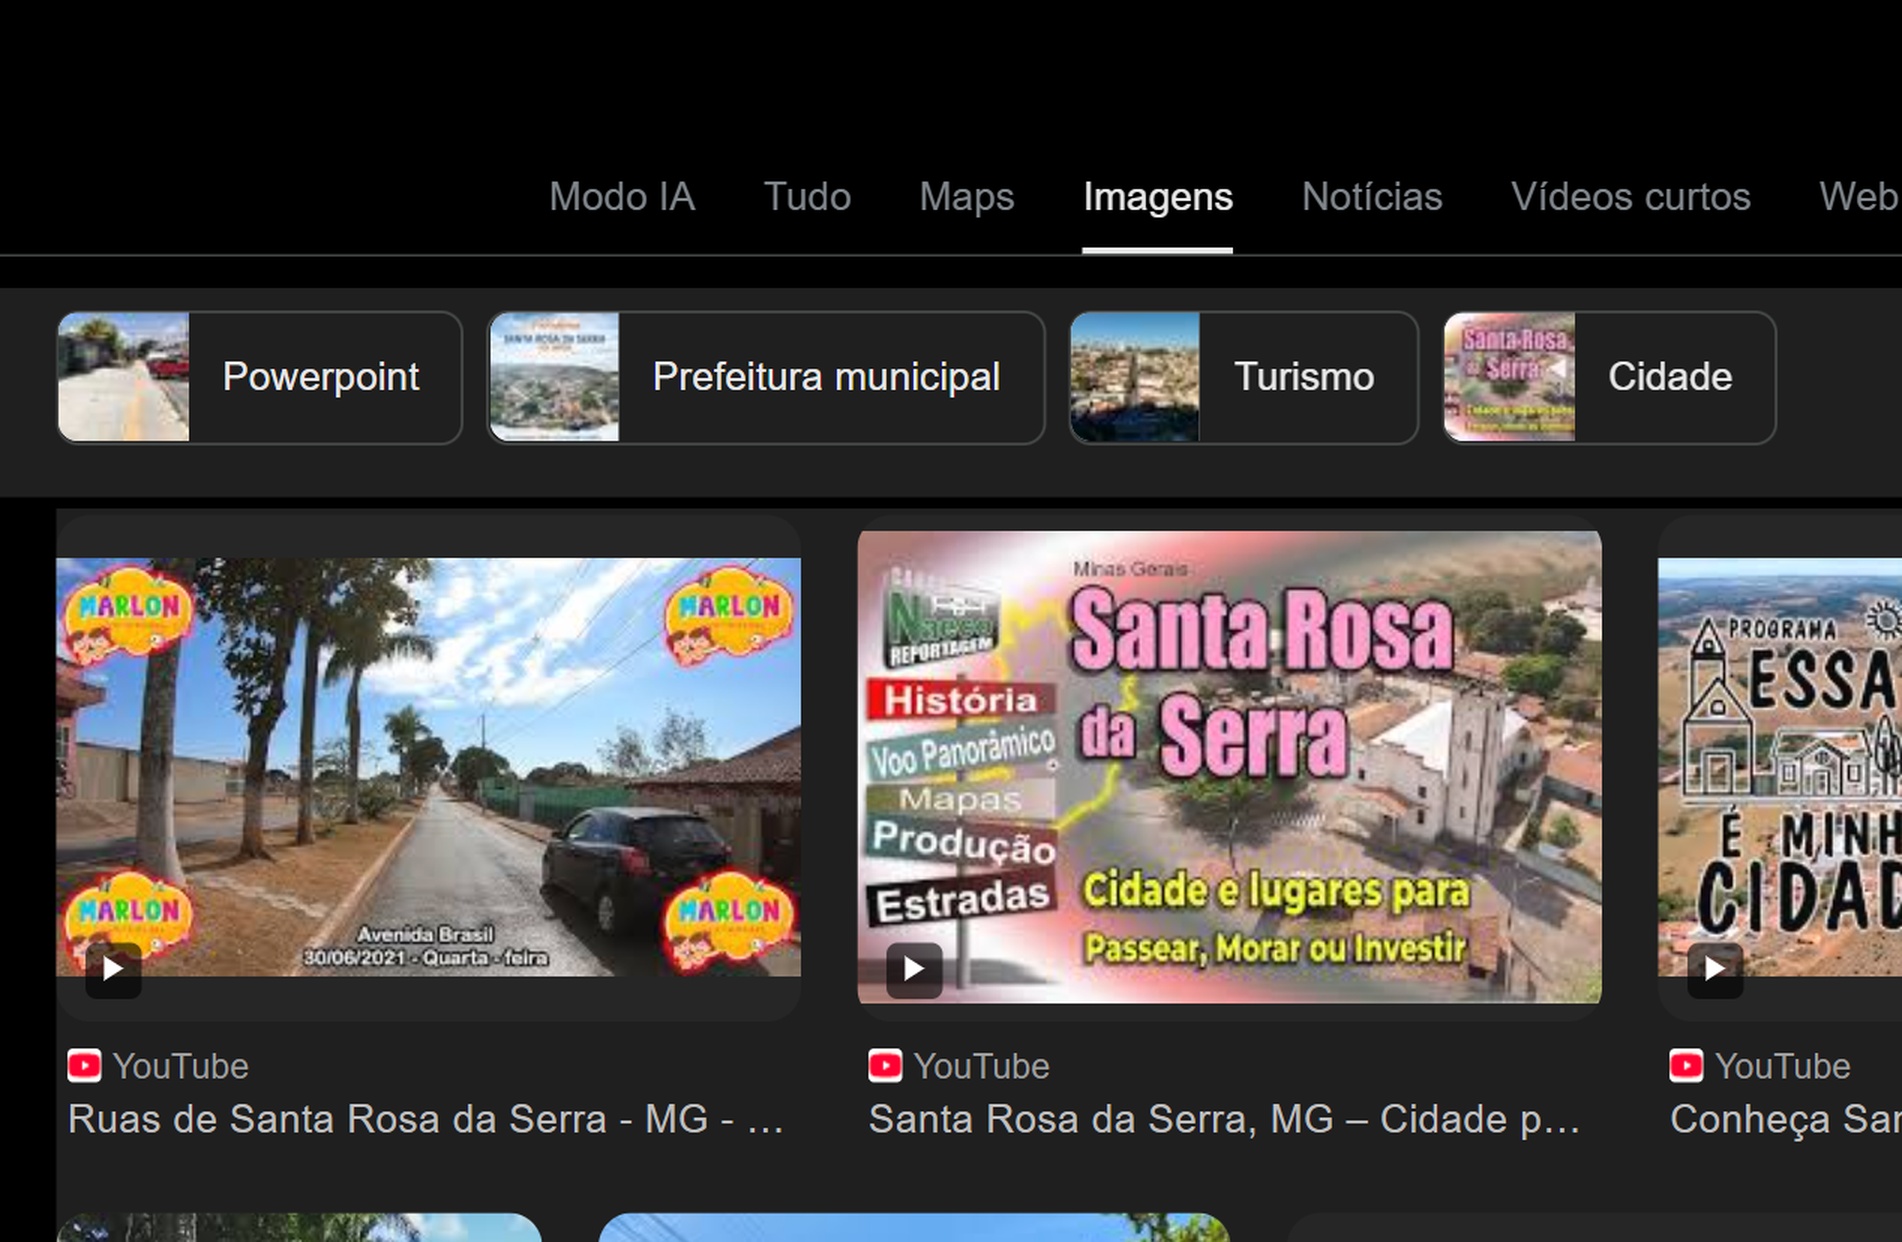1902x1242 pixels.
Task: Click YouTube logo above Ruas de Santa Rosa
Action: point(85,1066)
